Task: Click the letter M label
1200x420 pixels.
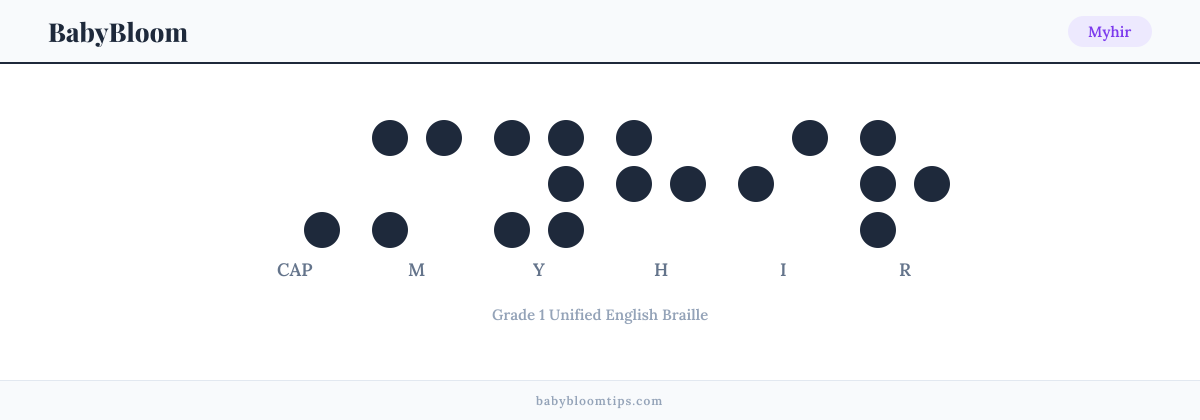Action: click(417, 270)
